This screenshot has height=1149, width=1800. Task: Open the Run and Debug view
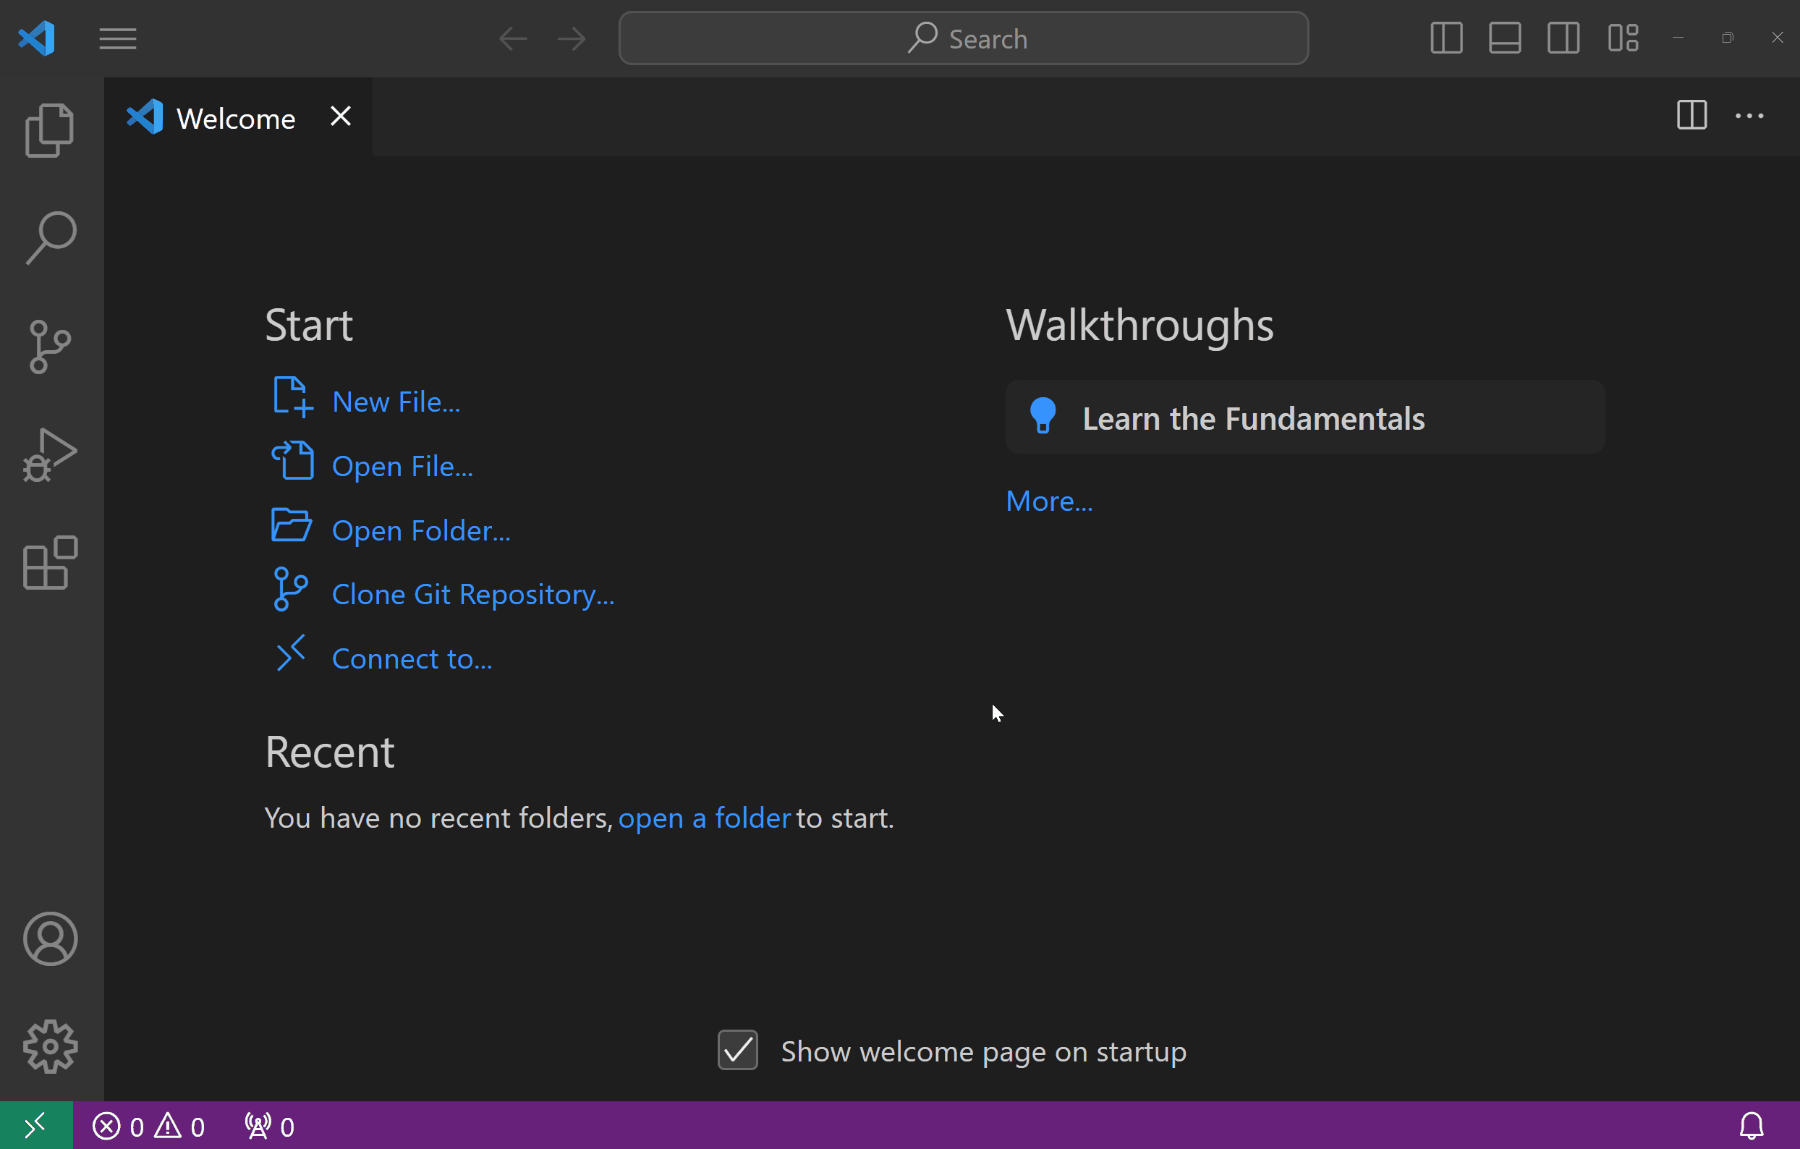pyautogui.click(x=49, y=455)
